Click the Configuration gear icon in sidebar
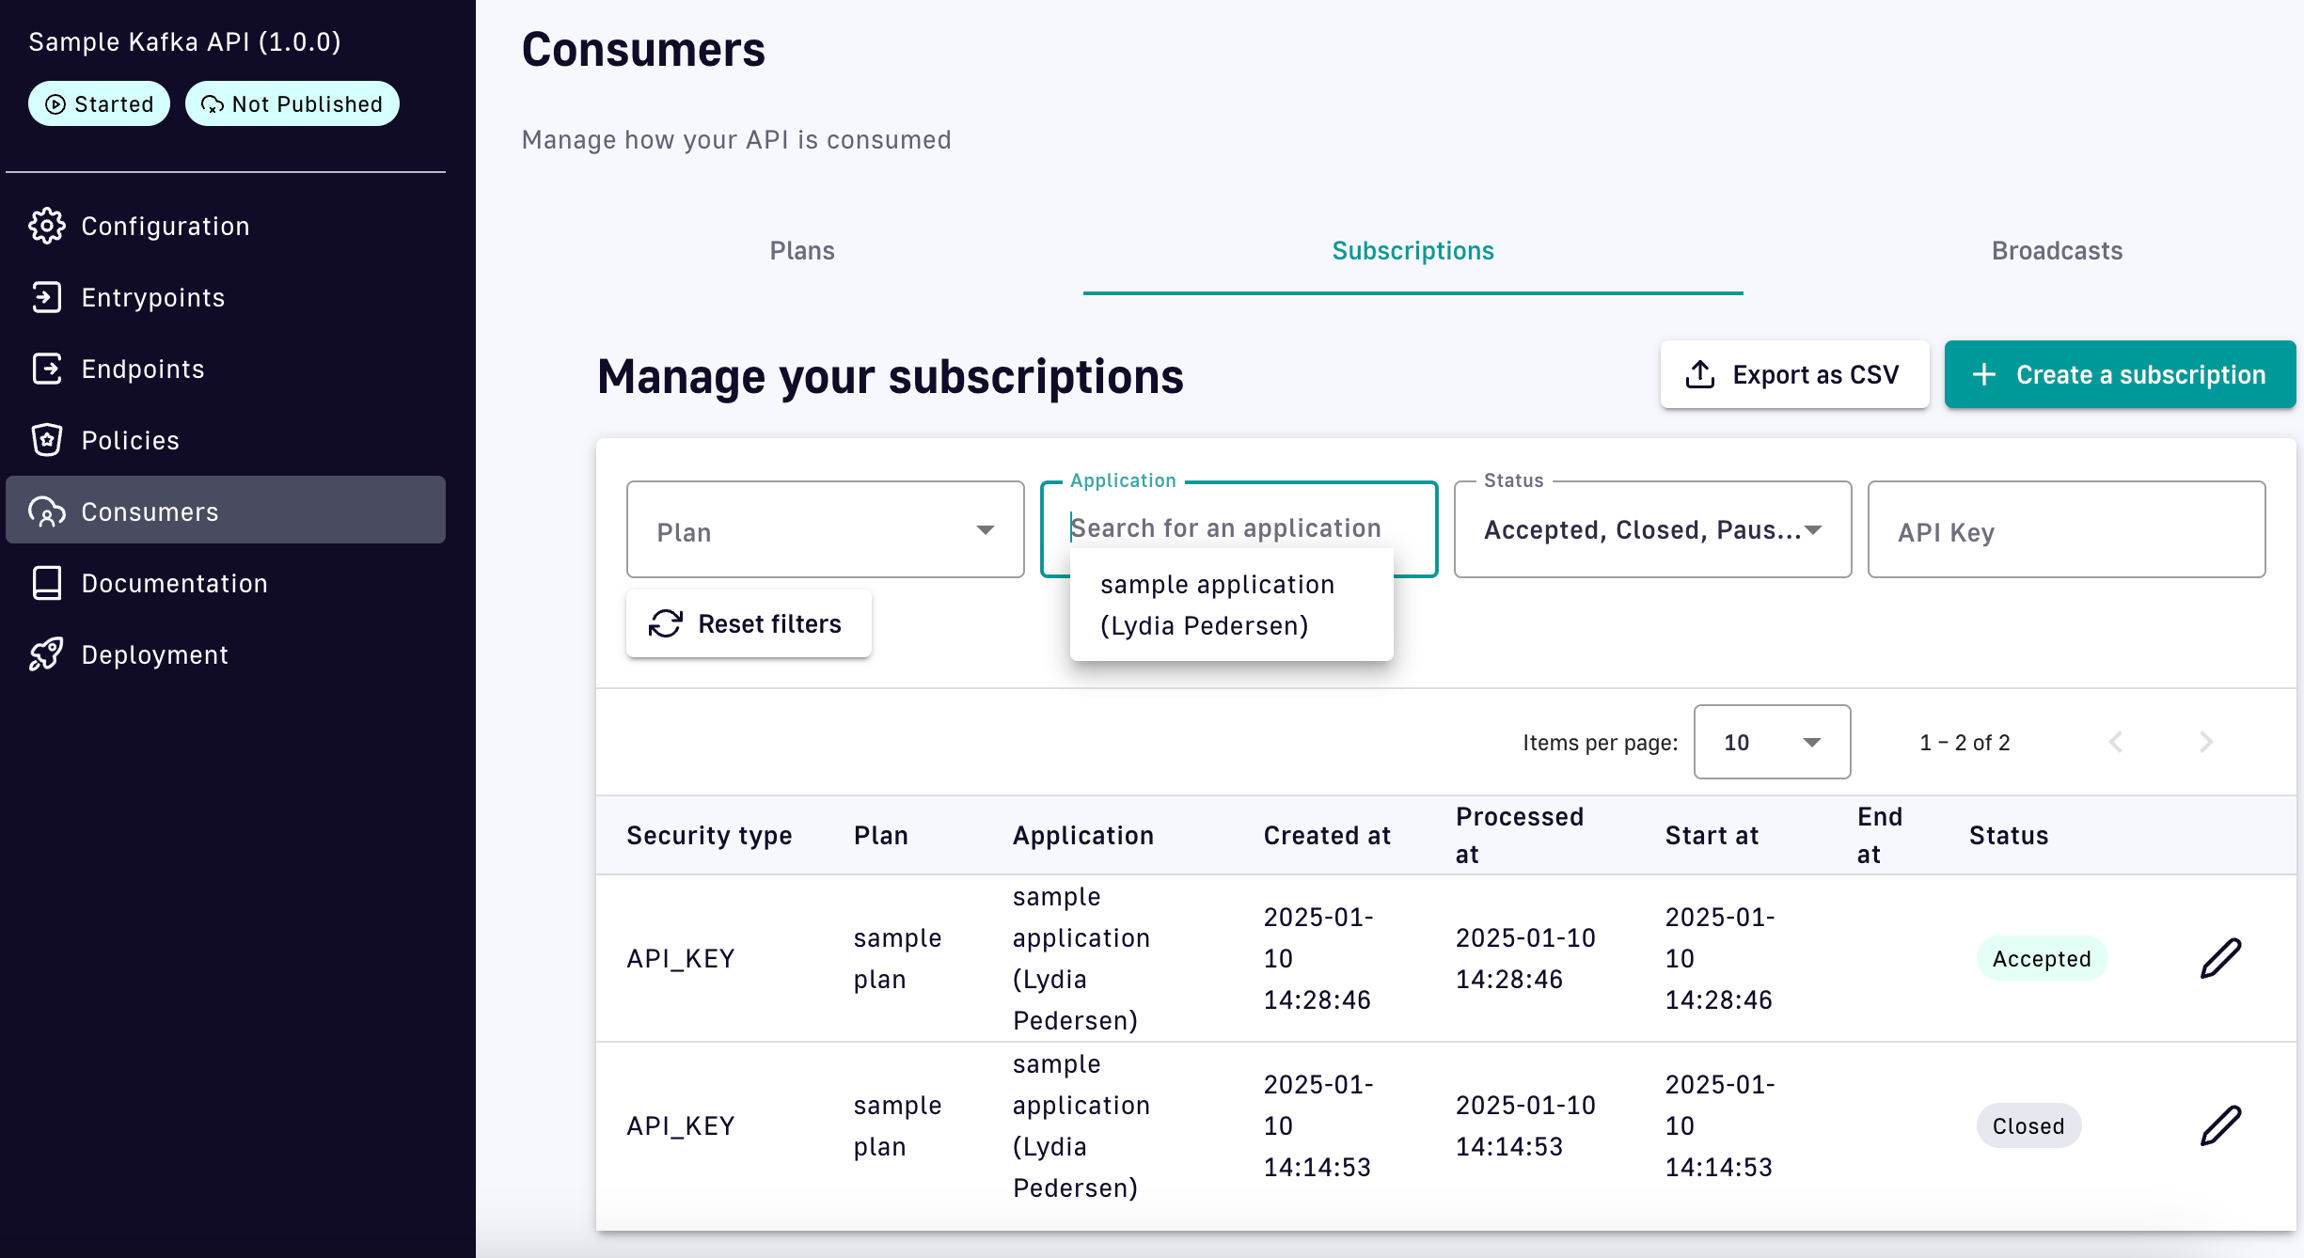Viewport: 2304px width, 1258px height. click(x=46, y=226)
